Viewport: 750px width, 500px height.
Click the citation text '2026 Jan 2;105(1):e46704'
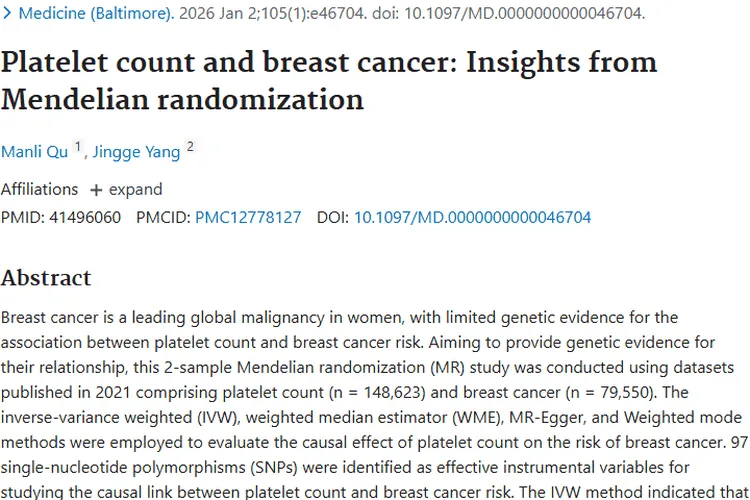pyautogui.click(x=271, y=13)
